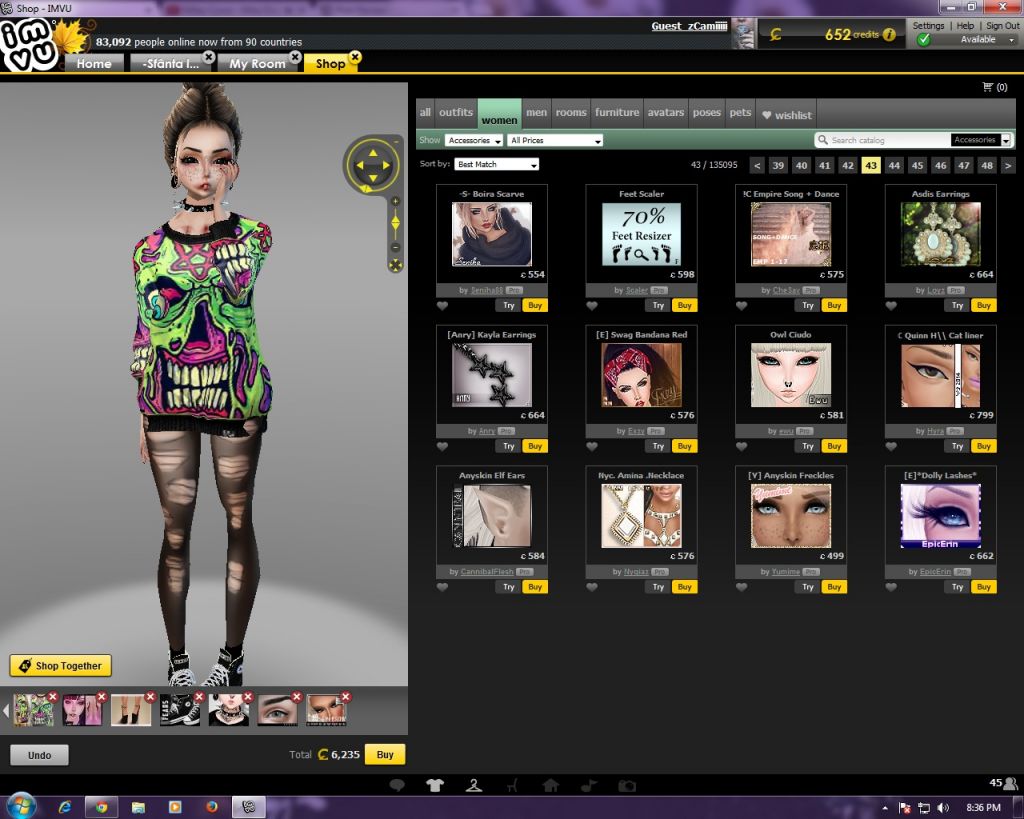Switch to the My Room tab
Viewport: 1024px width, 819px height.
[257, 64]
